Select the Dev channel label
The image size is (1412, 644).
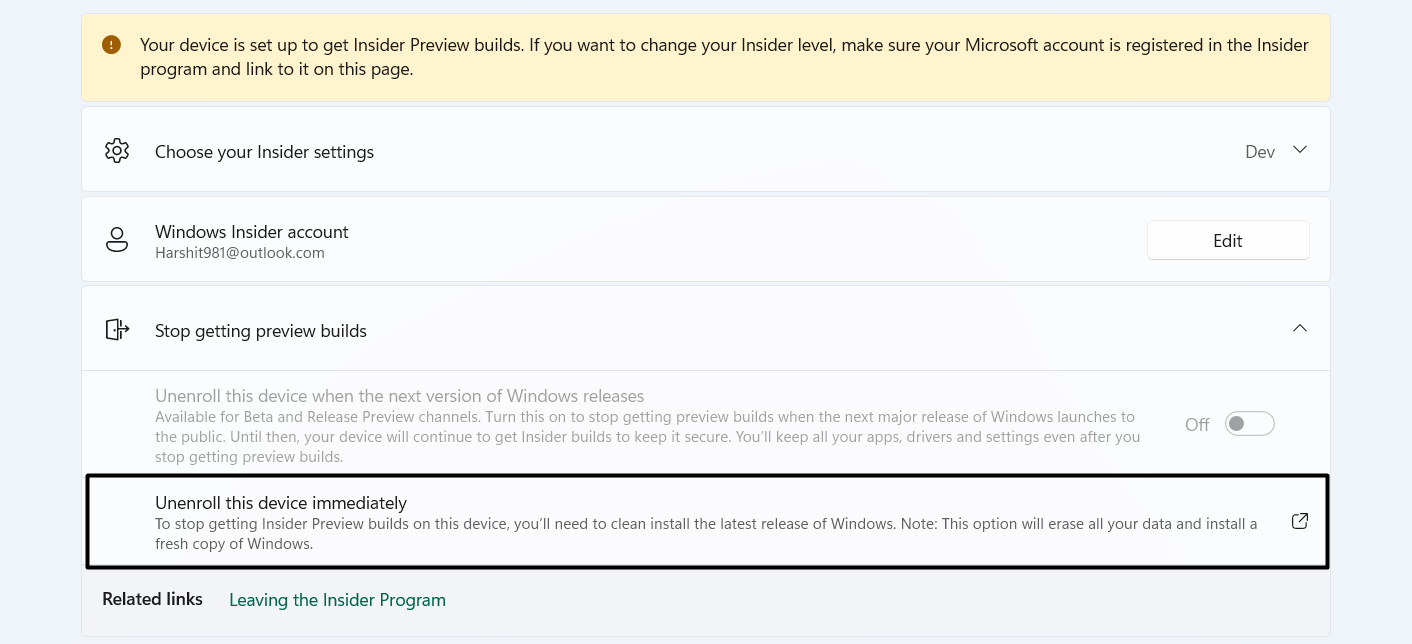click(x=1260, y=151)
